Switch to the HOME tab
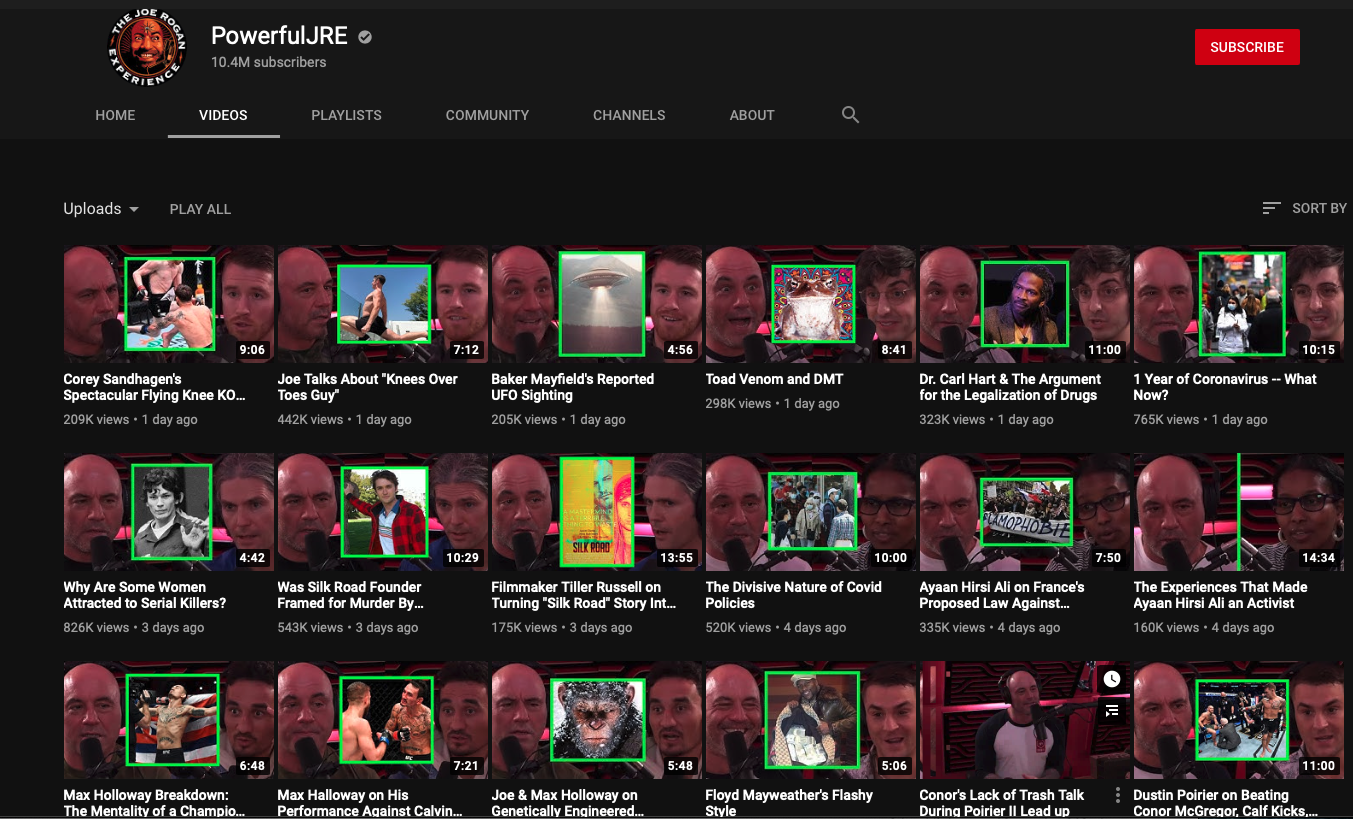 tap(115, 115)
